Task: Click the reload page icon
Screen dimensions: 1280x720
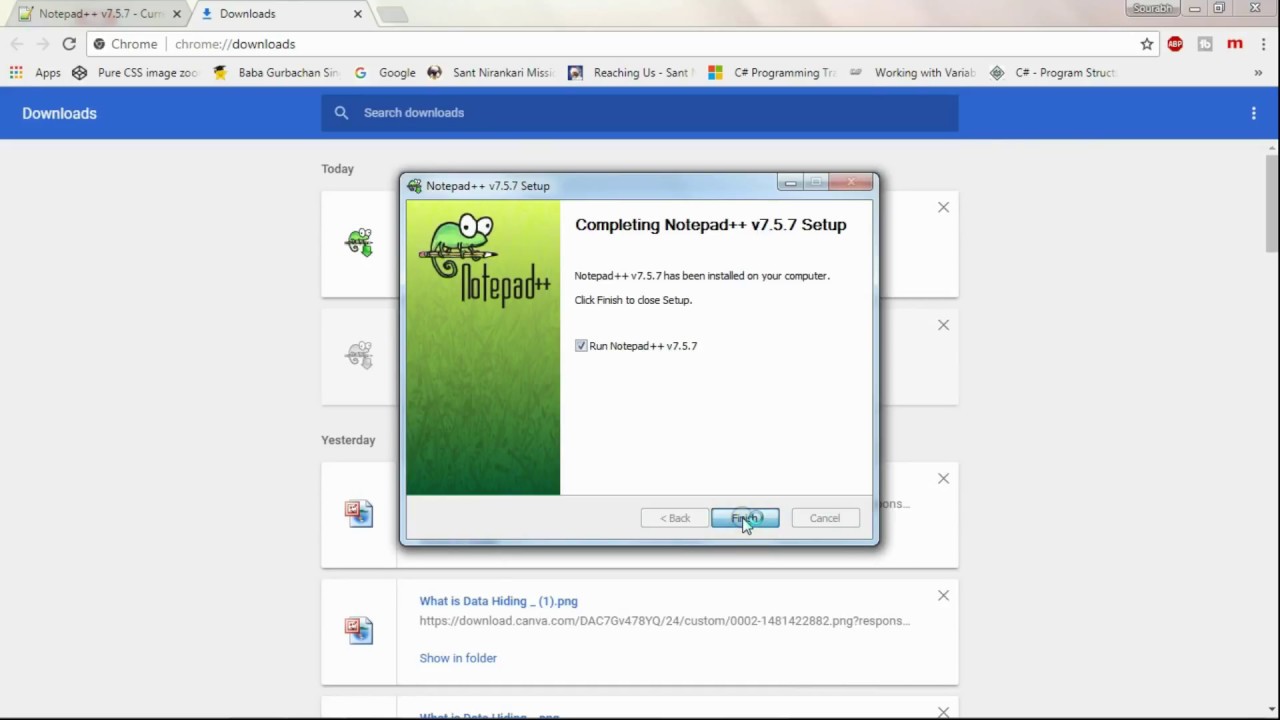Action: point(68,44)
